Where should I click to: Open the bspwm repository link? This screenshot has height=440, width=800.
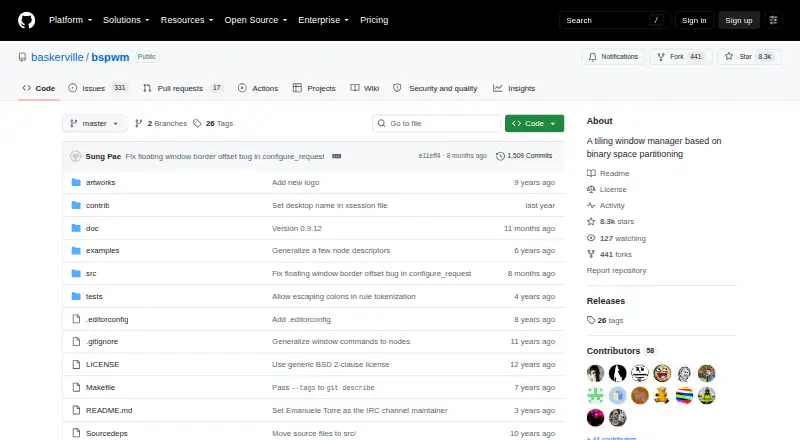click(110, 57)
